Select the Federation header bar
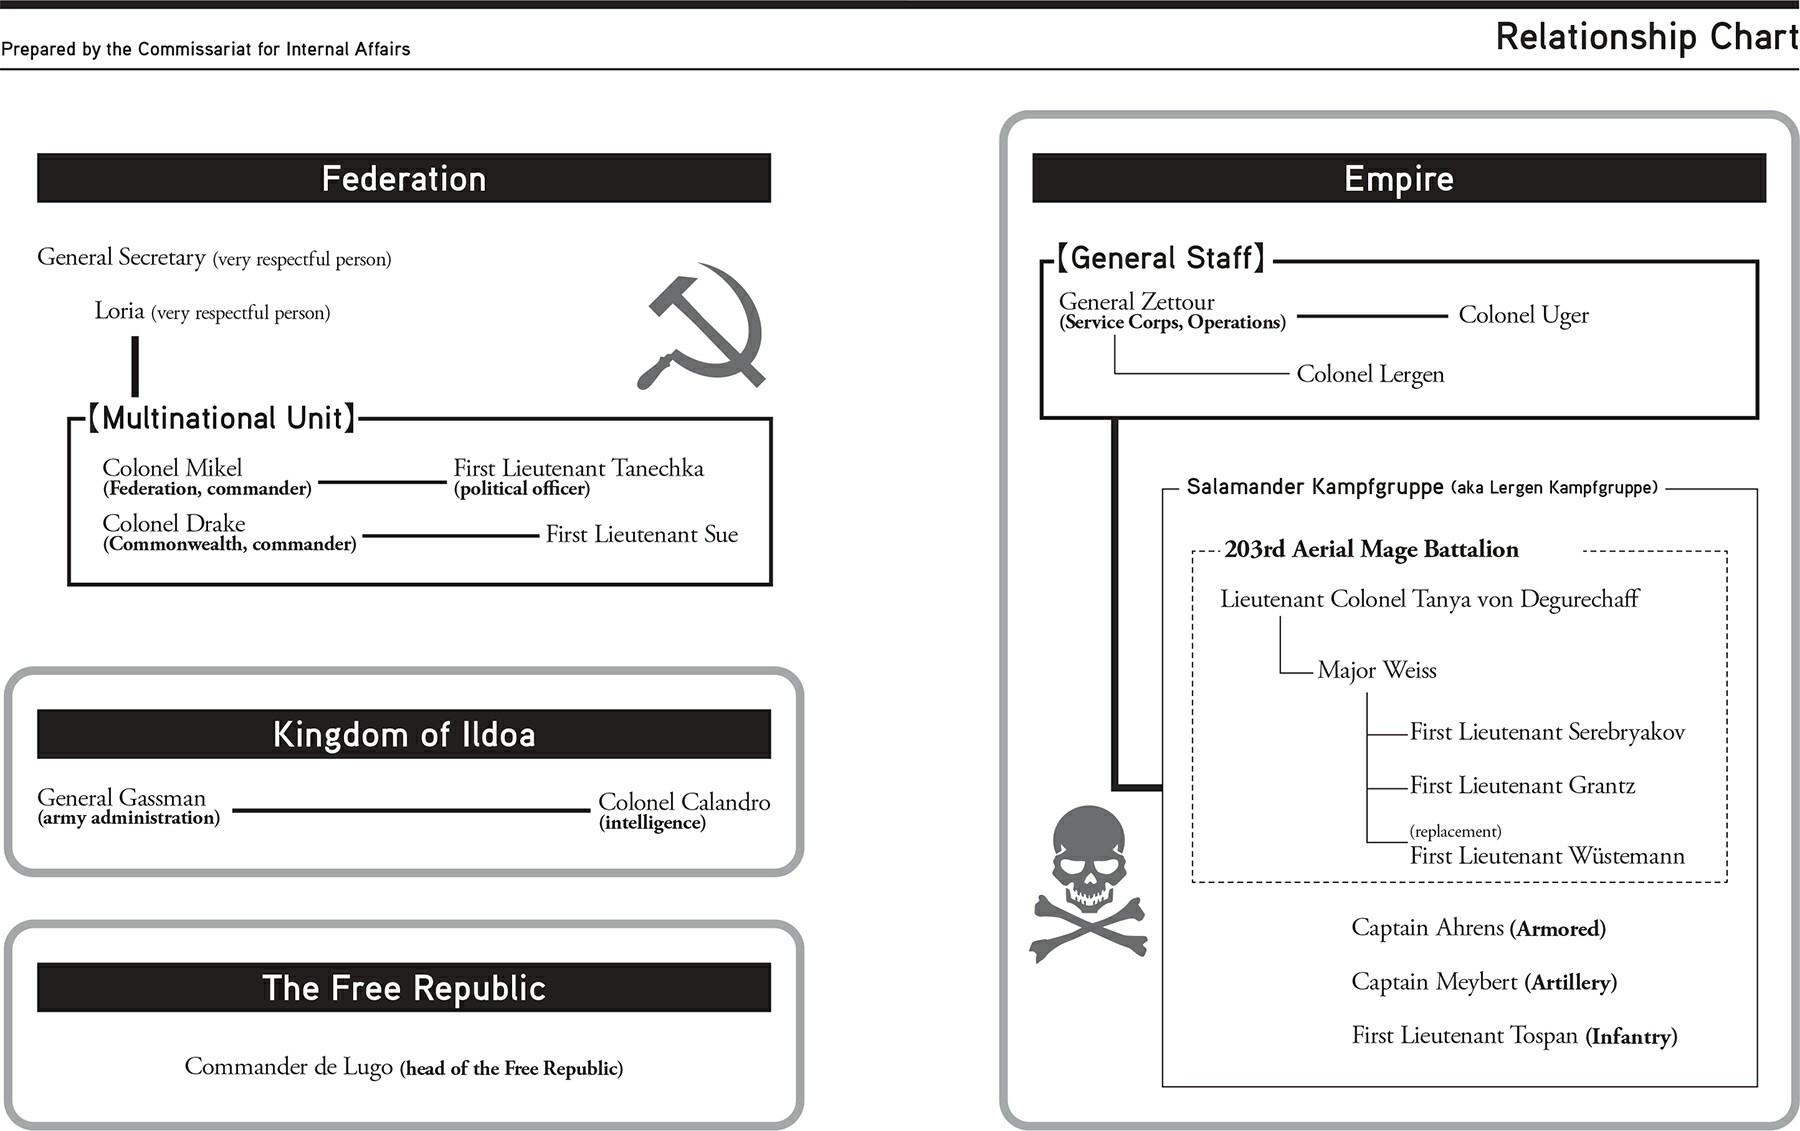 coord(404,179)
